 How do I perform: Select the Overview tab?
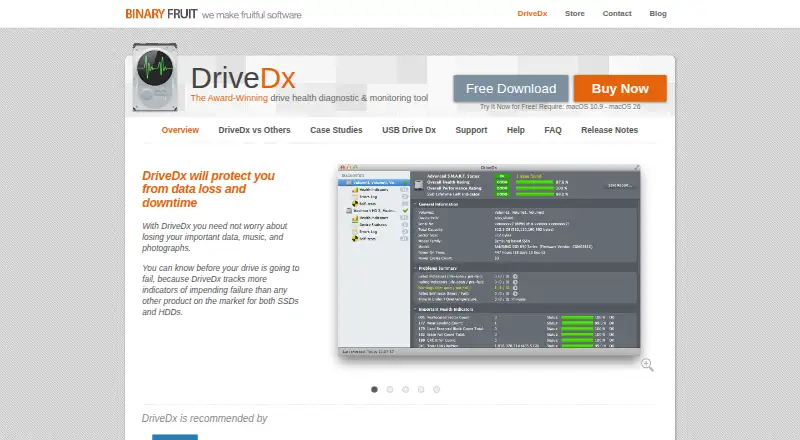180,130
